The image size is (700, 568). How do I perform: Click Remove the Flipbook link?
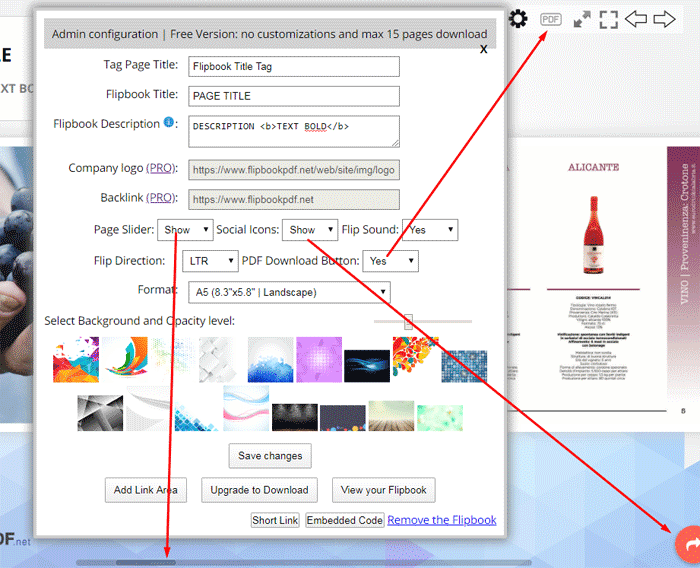click(441, 520)
